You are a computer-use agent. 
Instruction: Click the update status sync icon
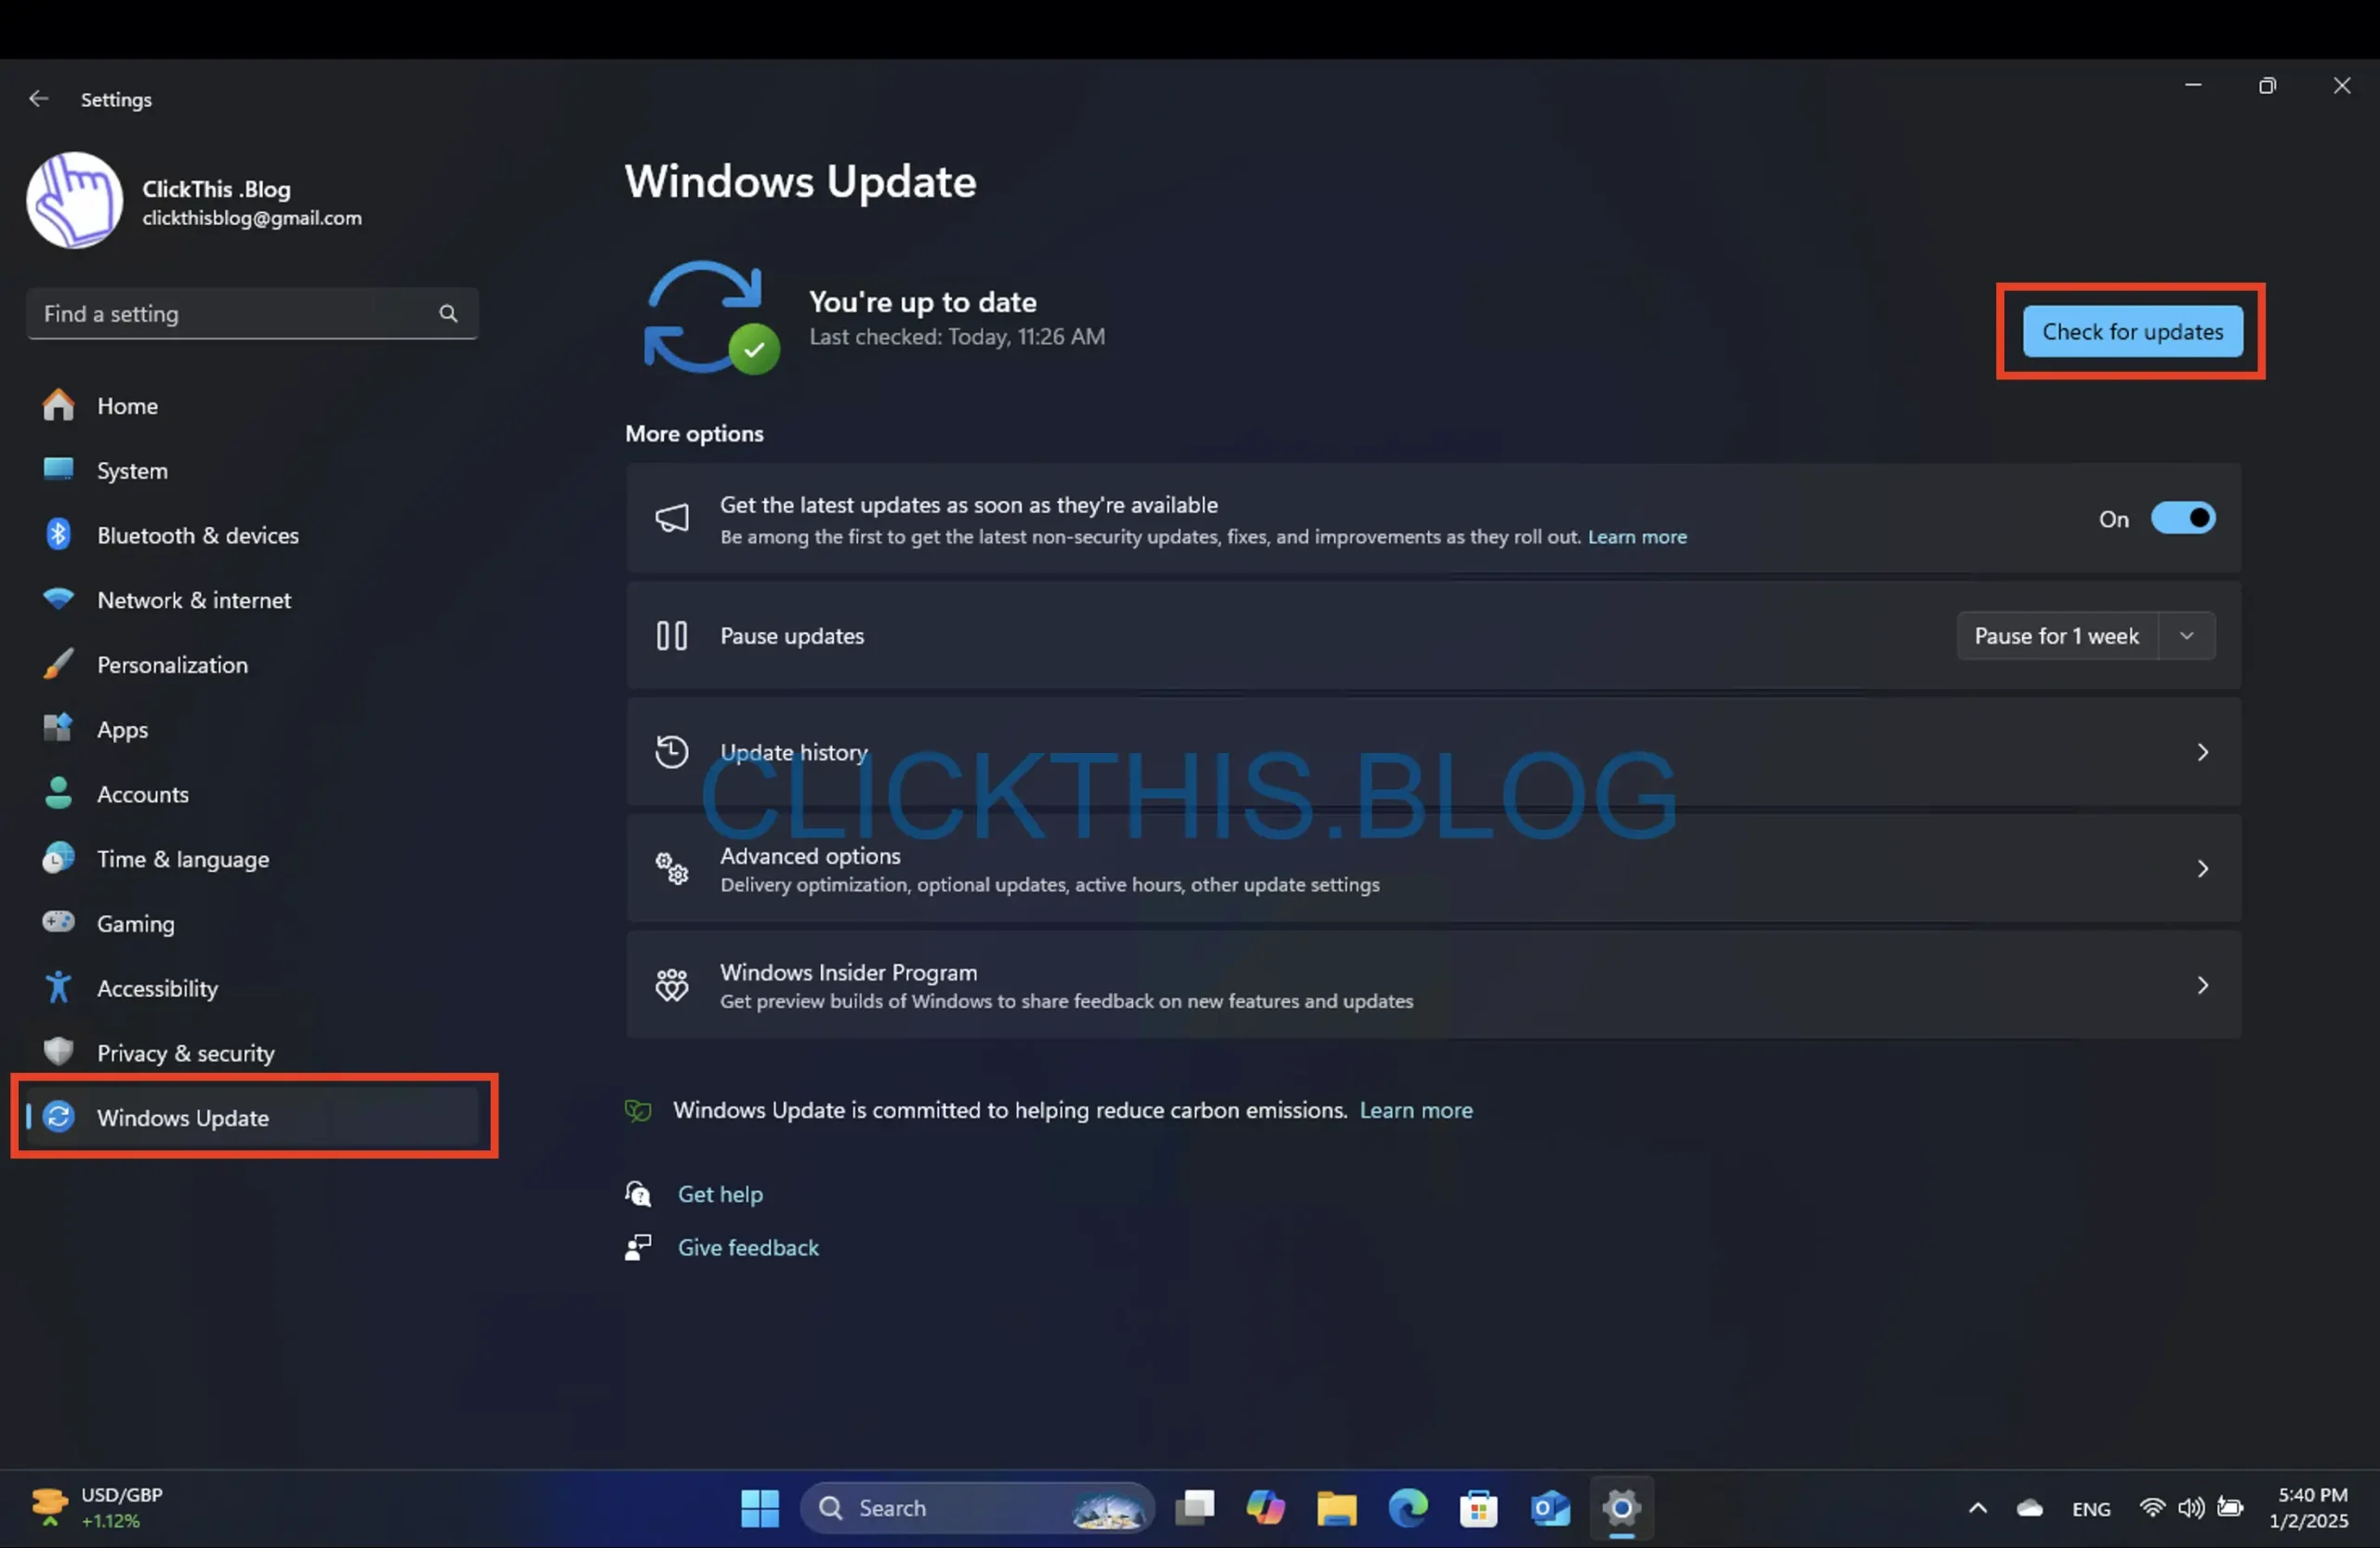pyautogui.click(x=711, y=318)
